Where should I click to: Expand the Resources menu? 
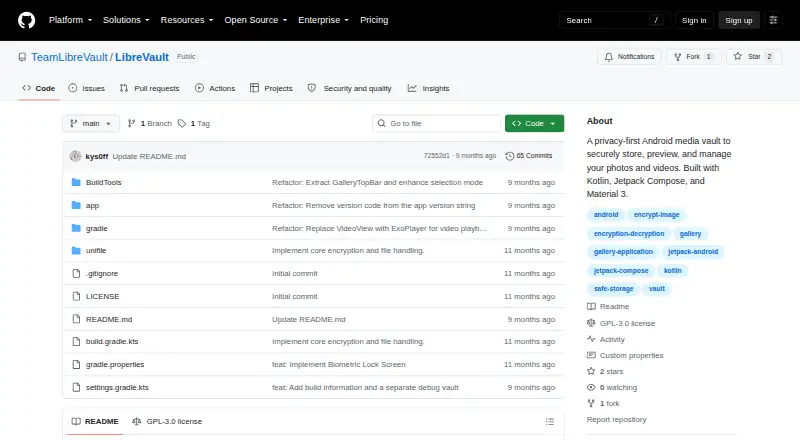pos(187,20)
